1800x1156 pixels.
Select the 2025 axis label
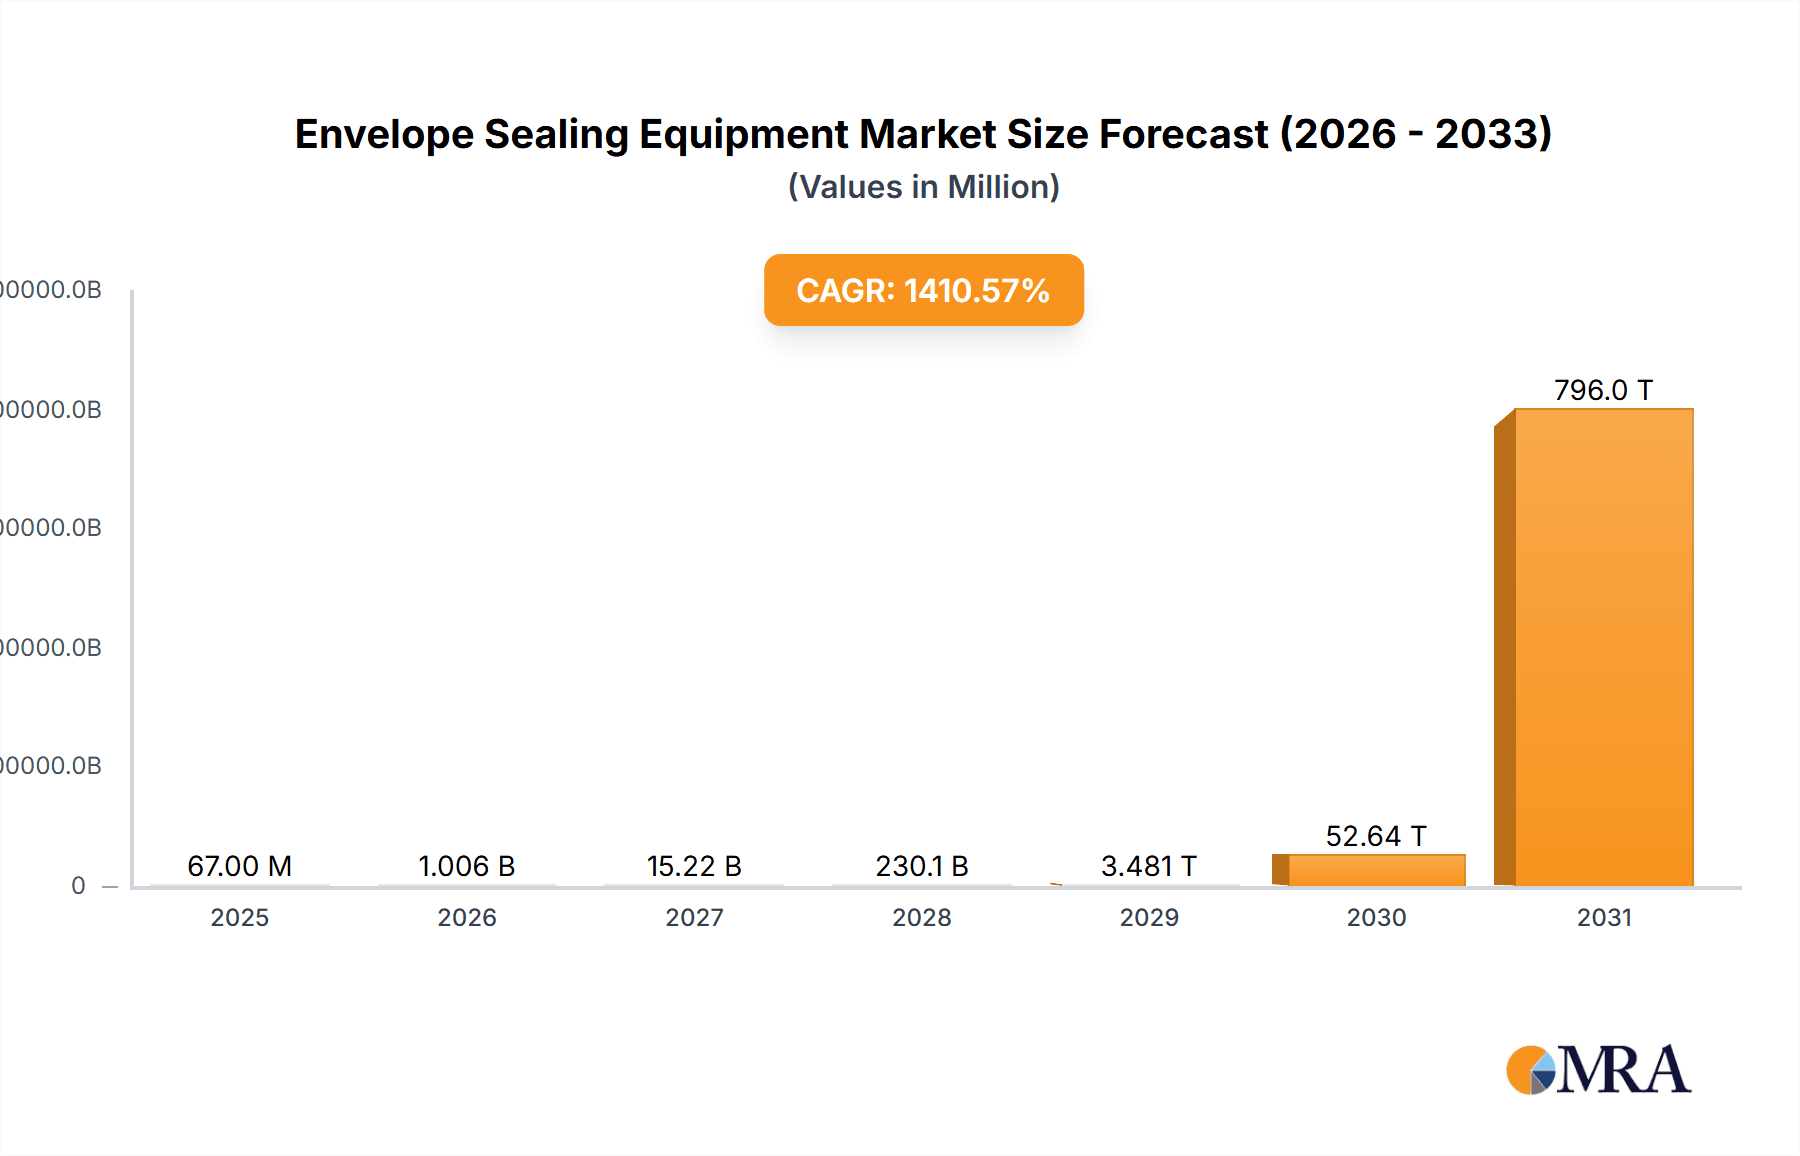click(240, 917)
